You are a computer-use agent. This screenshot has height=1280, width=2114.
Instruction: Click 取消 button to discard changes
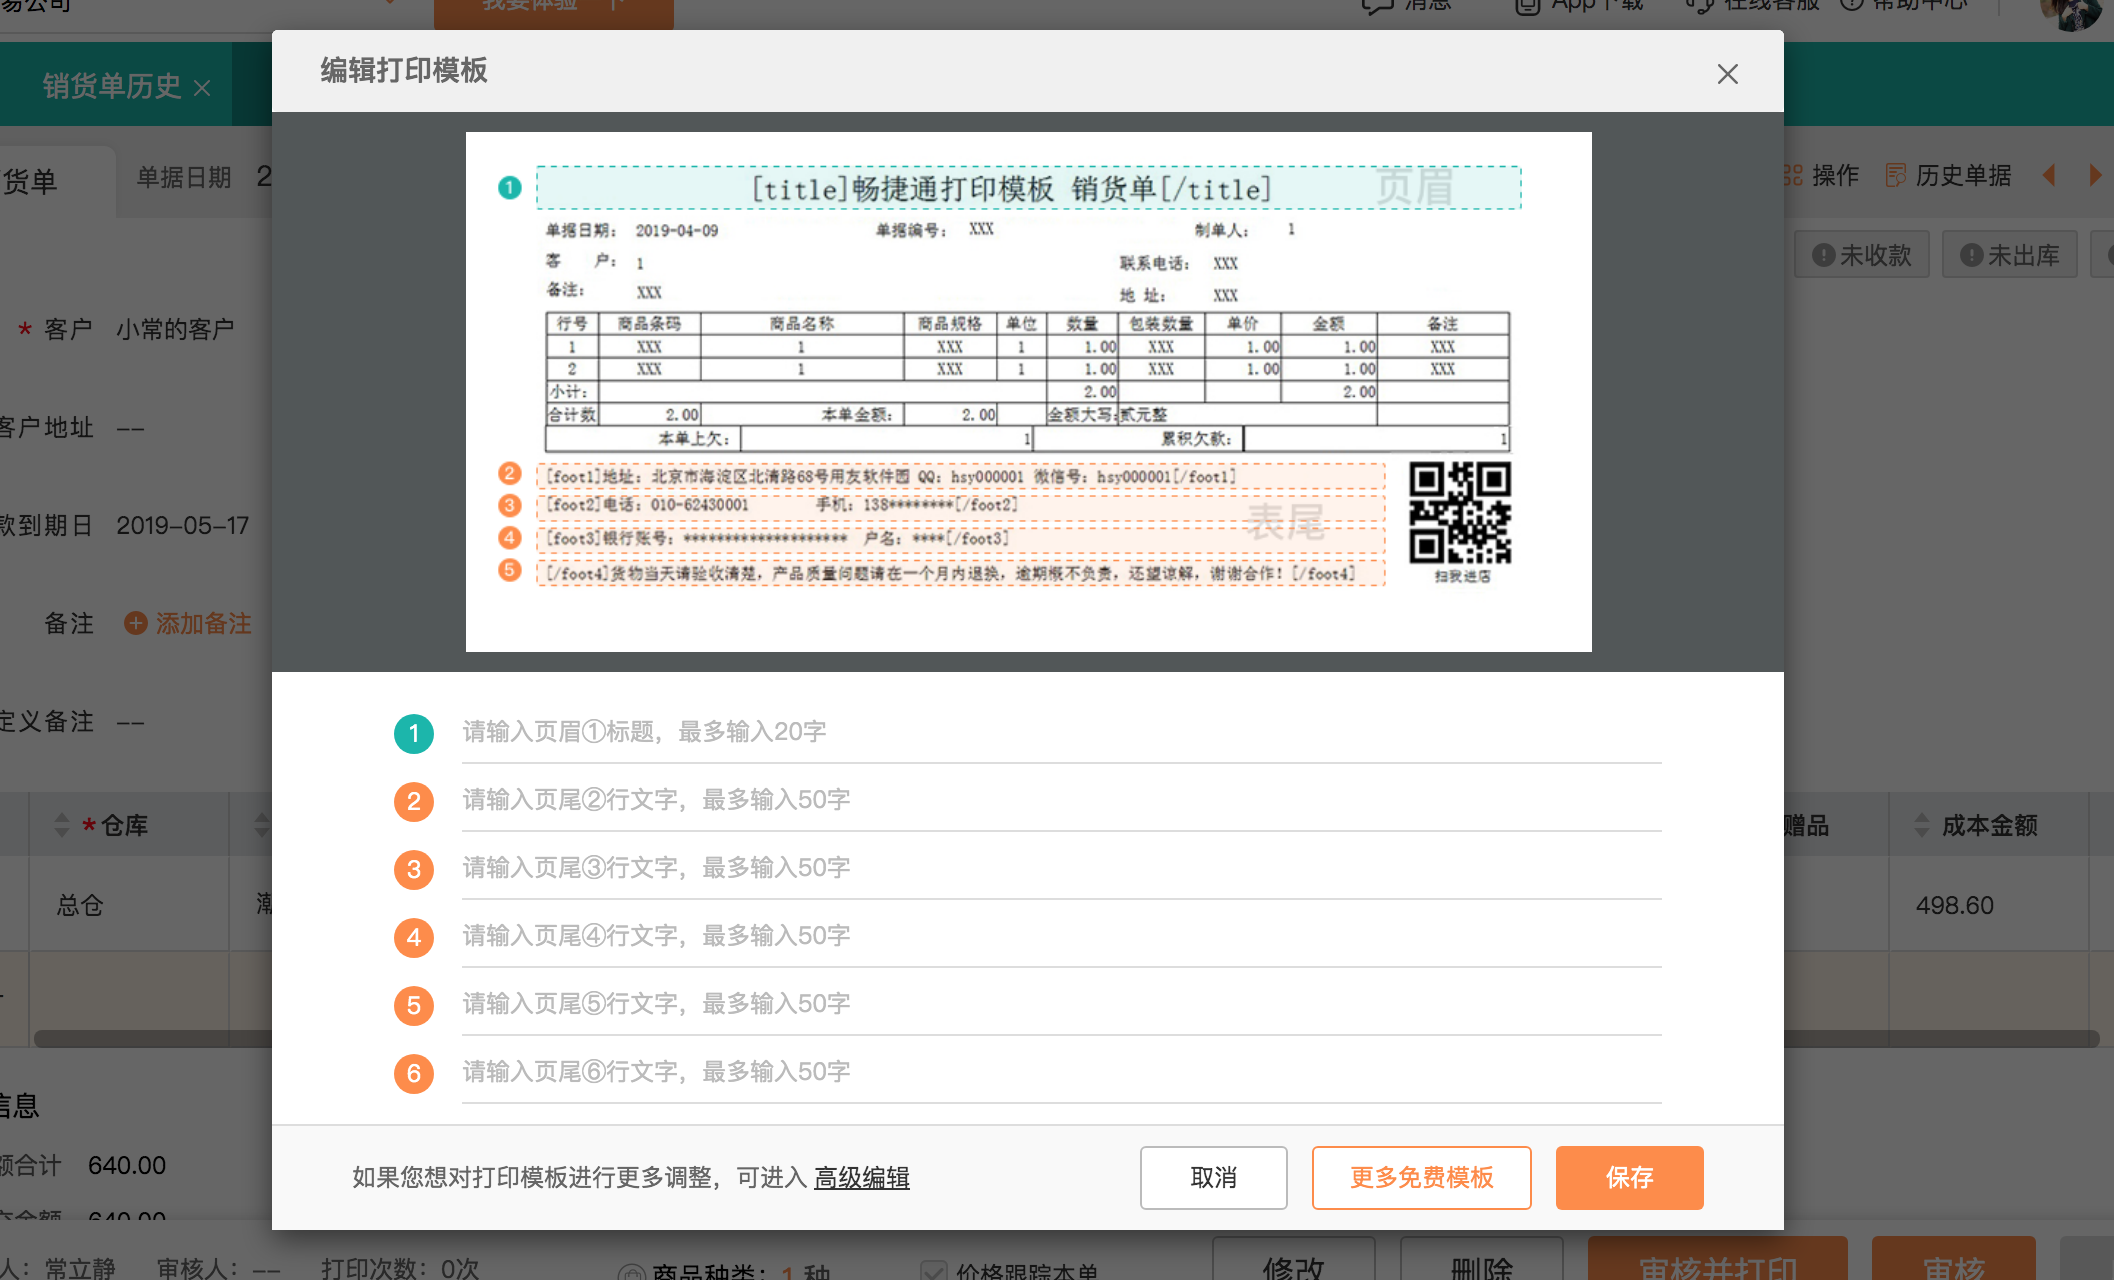tap(1217, 1176)
